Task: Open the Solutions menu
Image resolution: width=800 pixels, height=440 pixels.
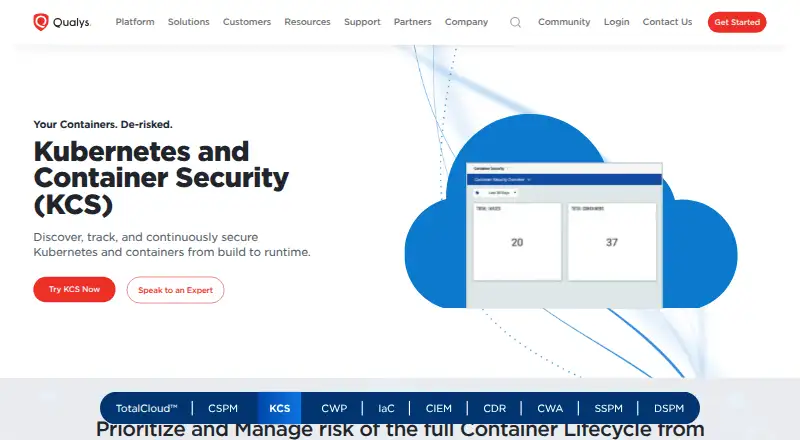Action: [x=189, y=22]
